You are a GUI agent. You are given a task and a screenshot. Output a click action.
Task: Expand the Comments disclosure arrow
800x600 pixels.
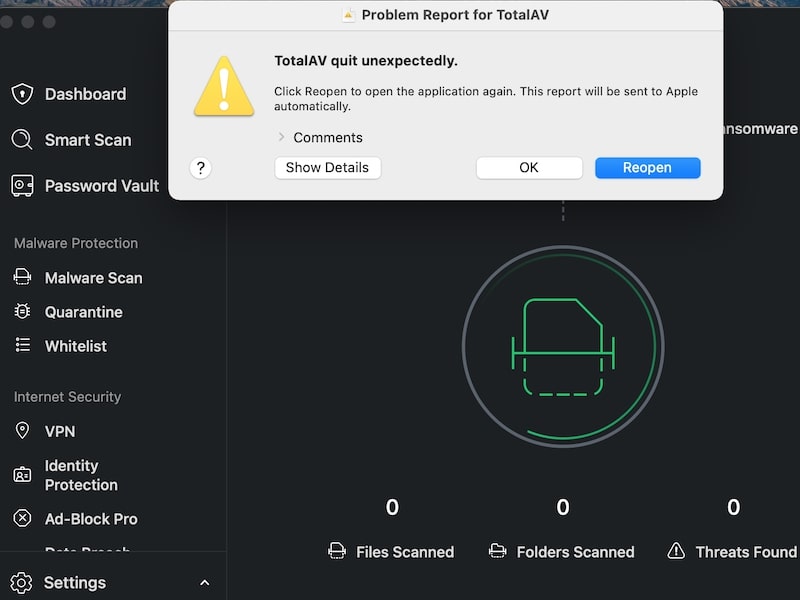click(281, 137)
